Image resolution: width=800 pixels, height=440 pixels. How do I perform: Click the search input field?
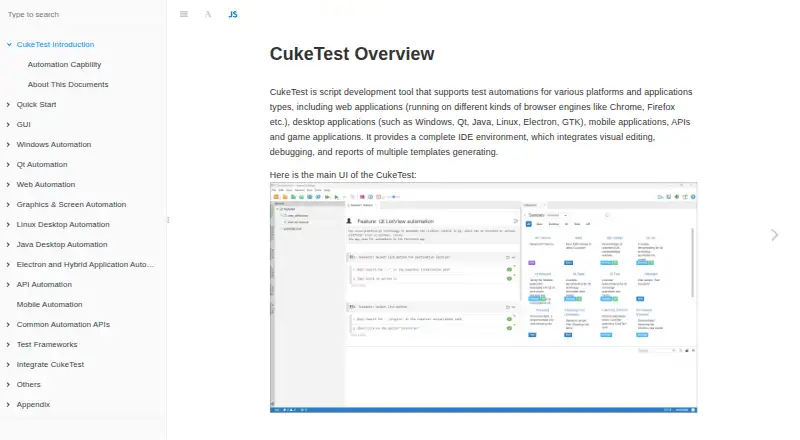tap(82, 14)
